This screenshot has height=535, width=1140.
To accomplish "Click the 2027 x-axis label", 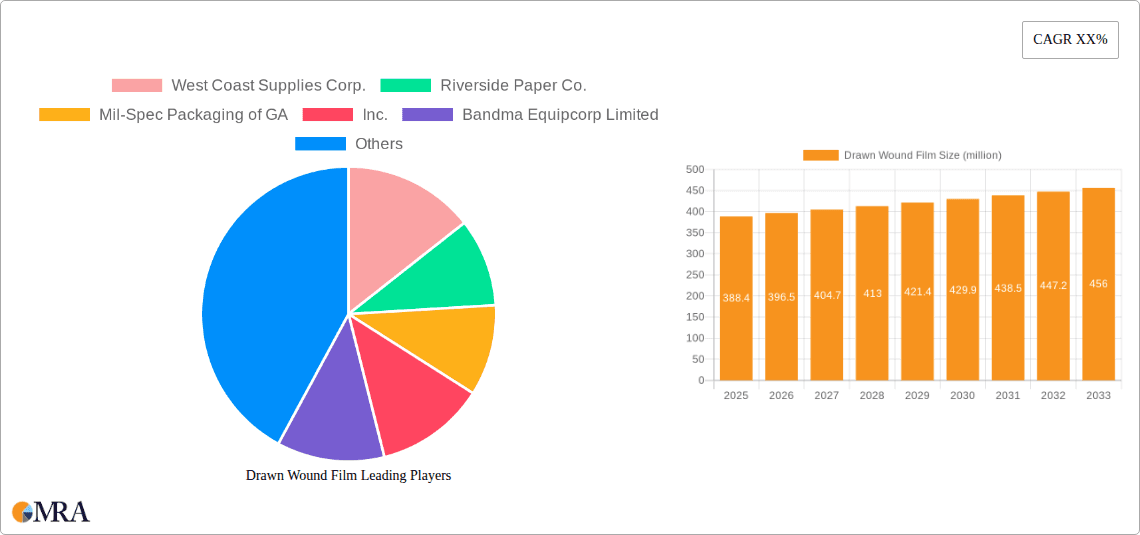I will click(x=827, y=395).
